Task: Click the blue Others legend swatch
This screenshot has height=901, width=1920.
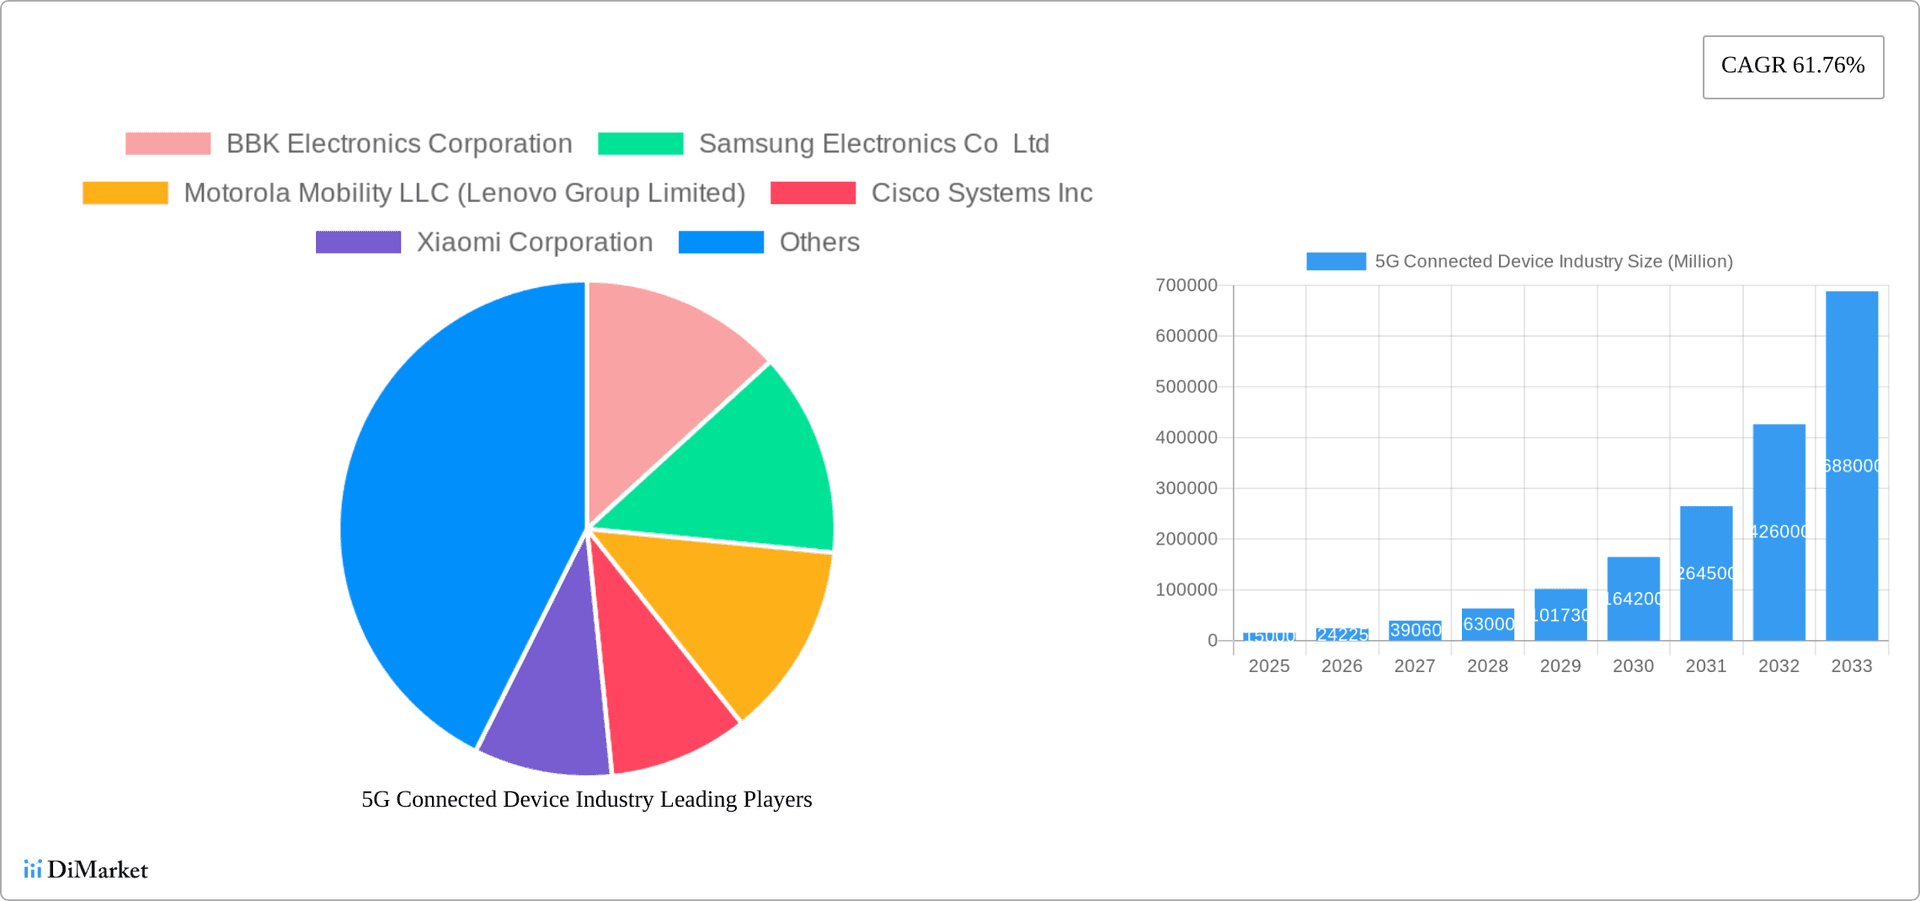Action: pyautogui.click(x=720, y=241)
